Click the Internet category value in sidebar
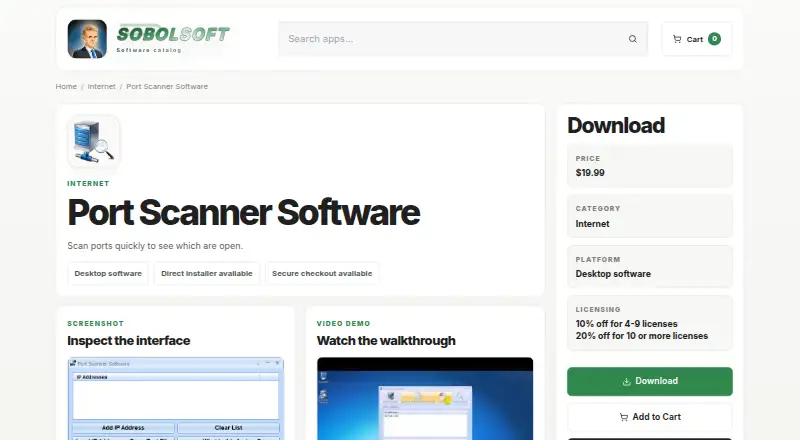The height and width of the screenshot is (440, 800). tap(592, 224)
